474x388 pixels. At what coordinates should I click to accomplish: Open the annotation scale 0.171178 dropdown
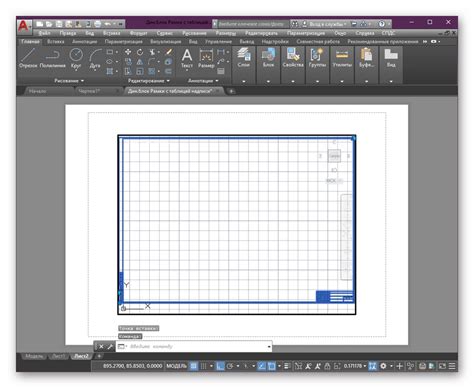click(355, 366)
